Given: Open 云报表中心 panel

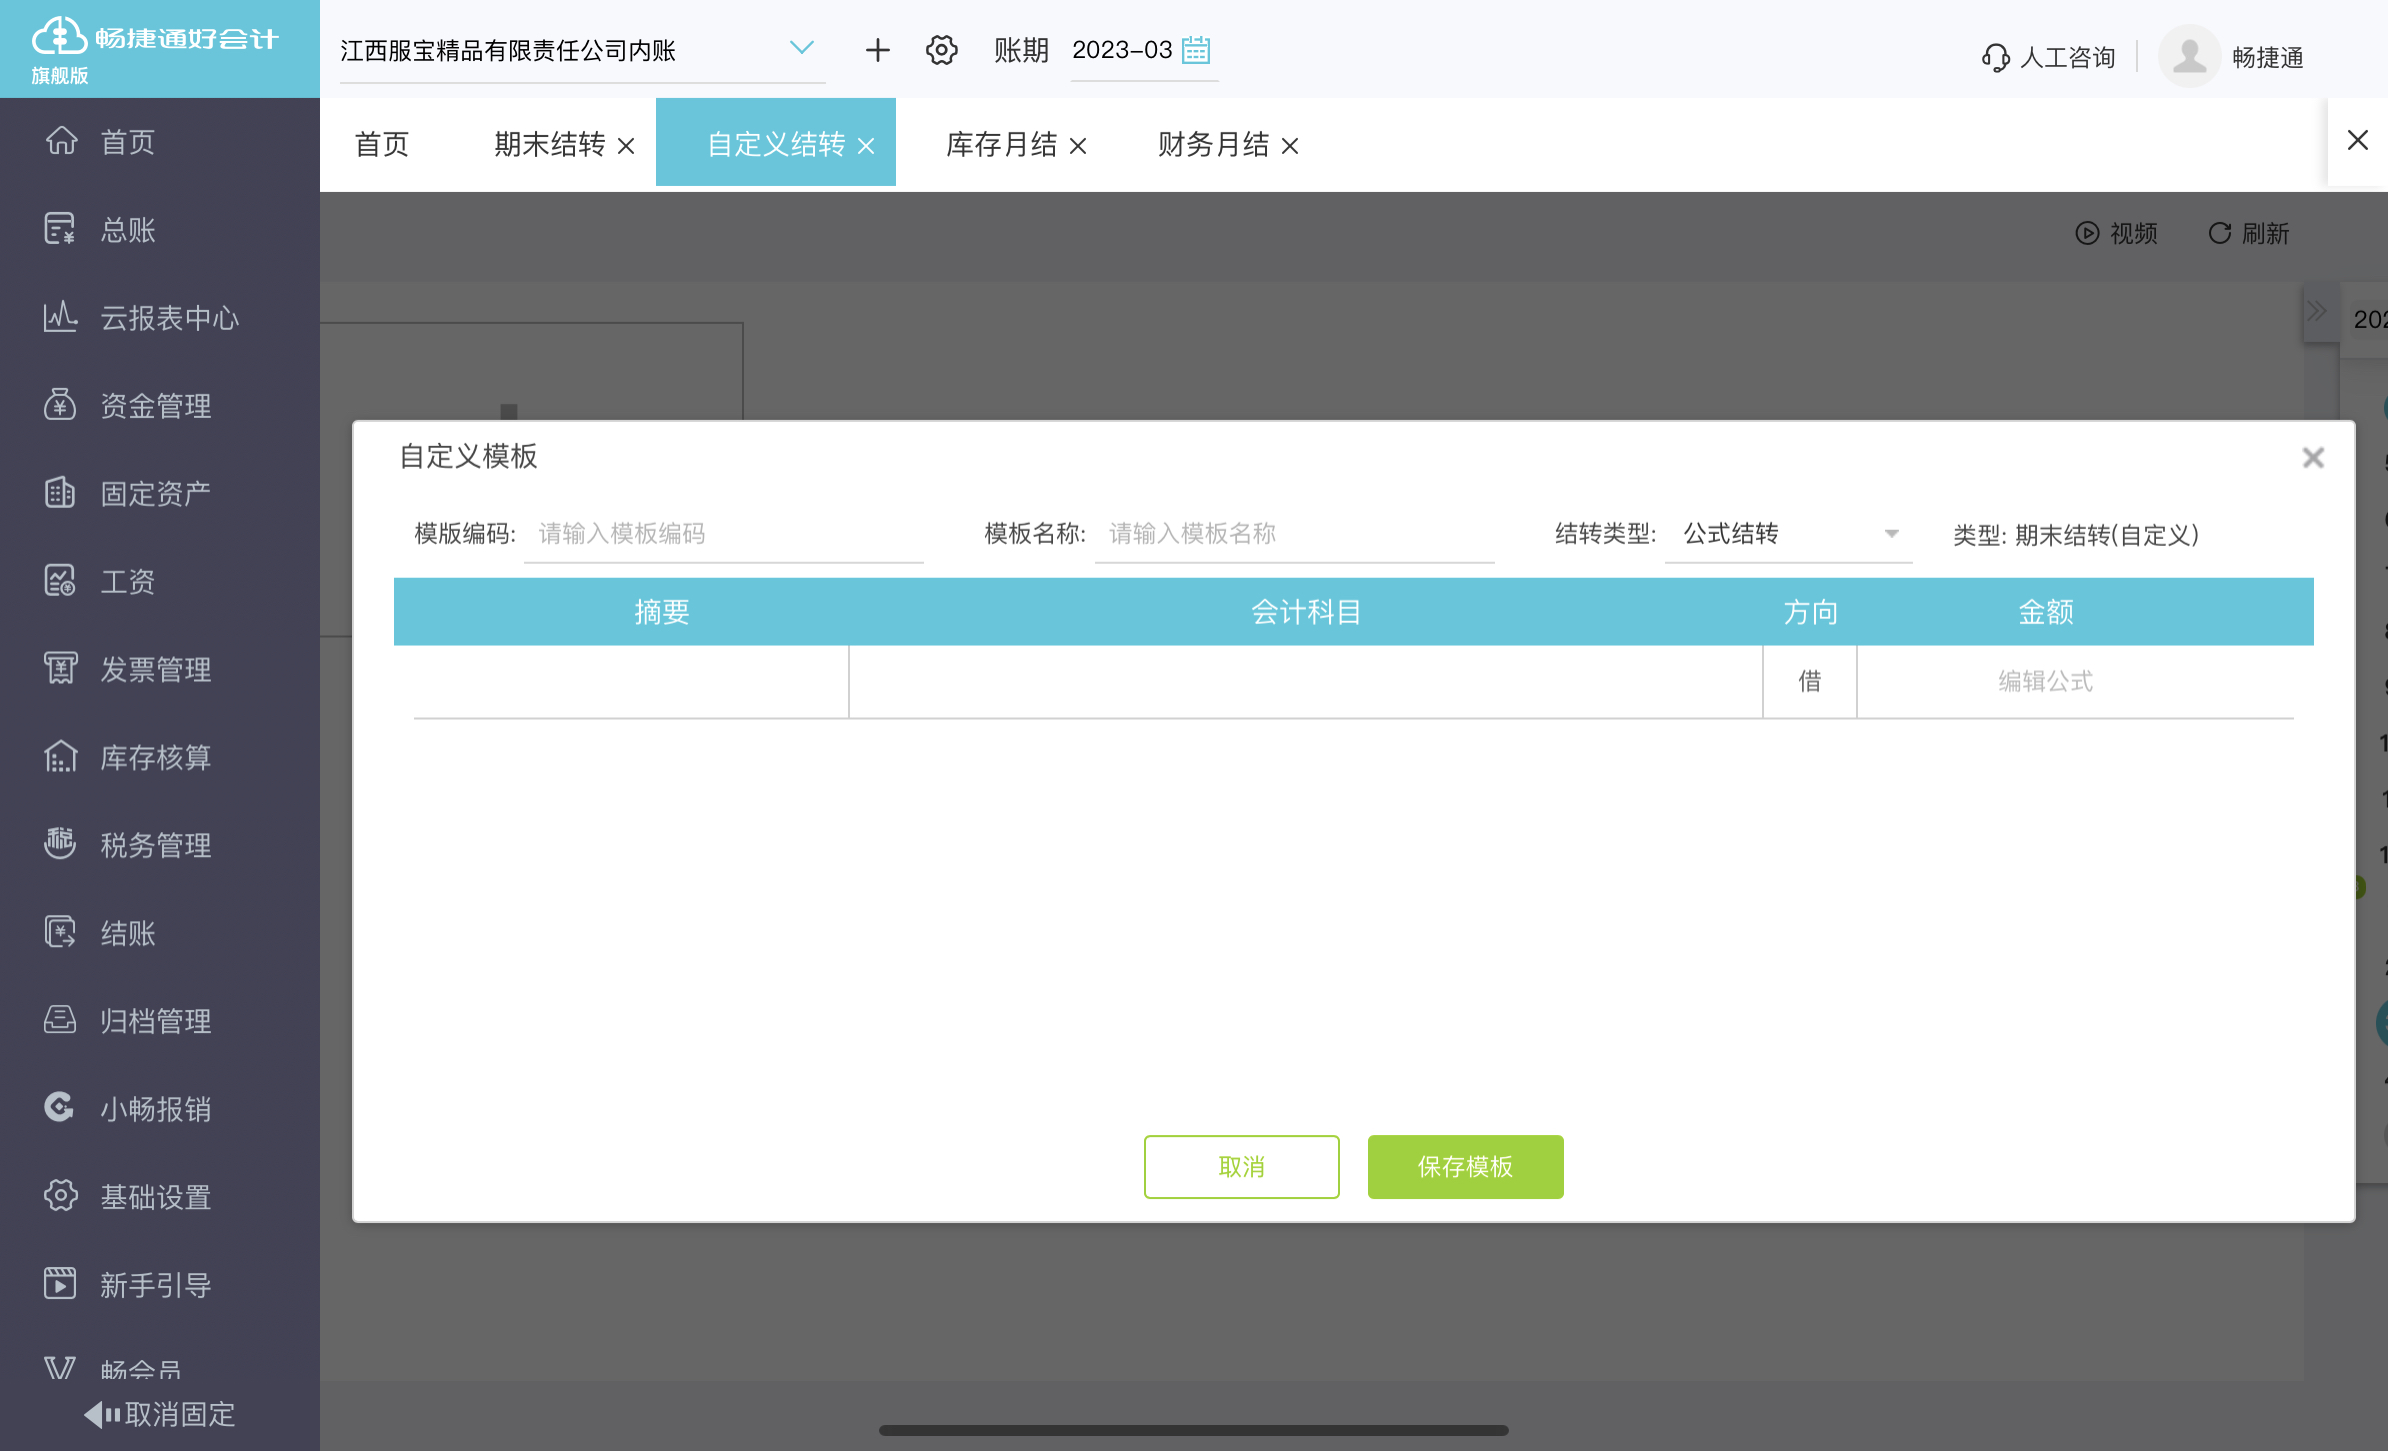Looking at the screenshot, I should pos(165,317).
